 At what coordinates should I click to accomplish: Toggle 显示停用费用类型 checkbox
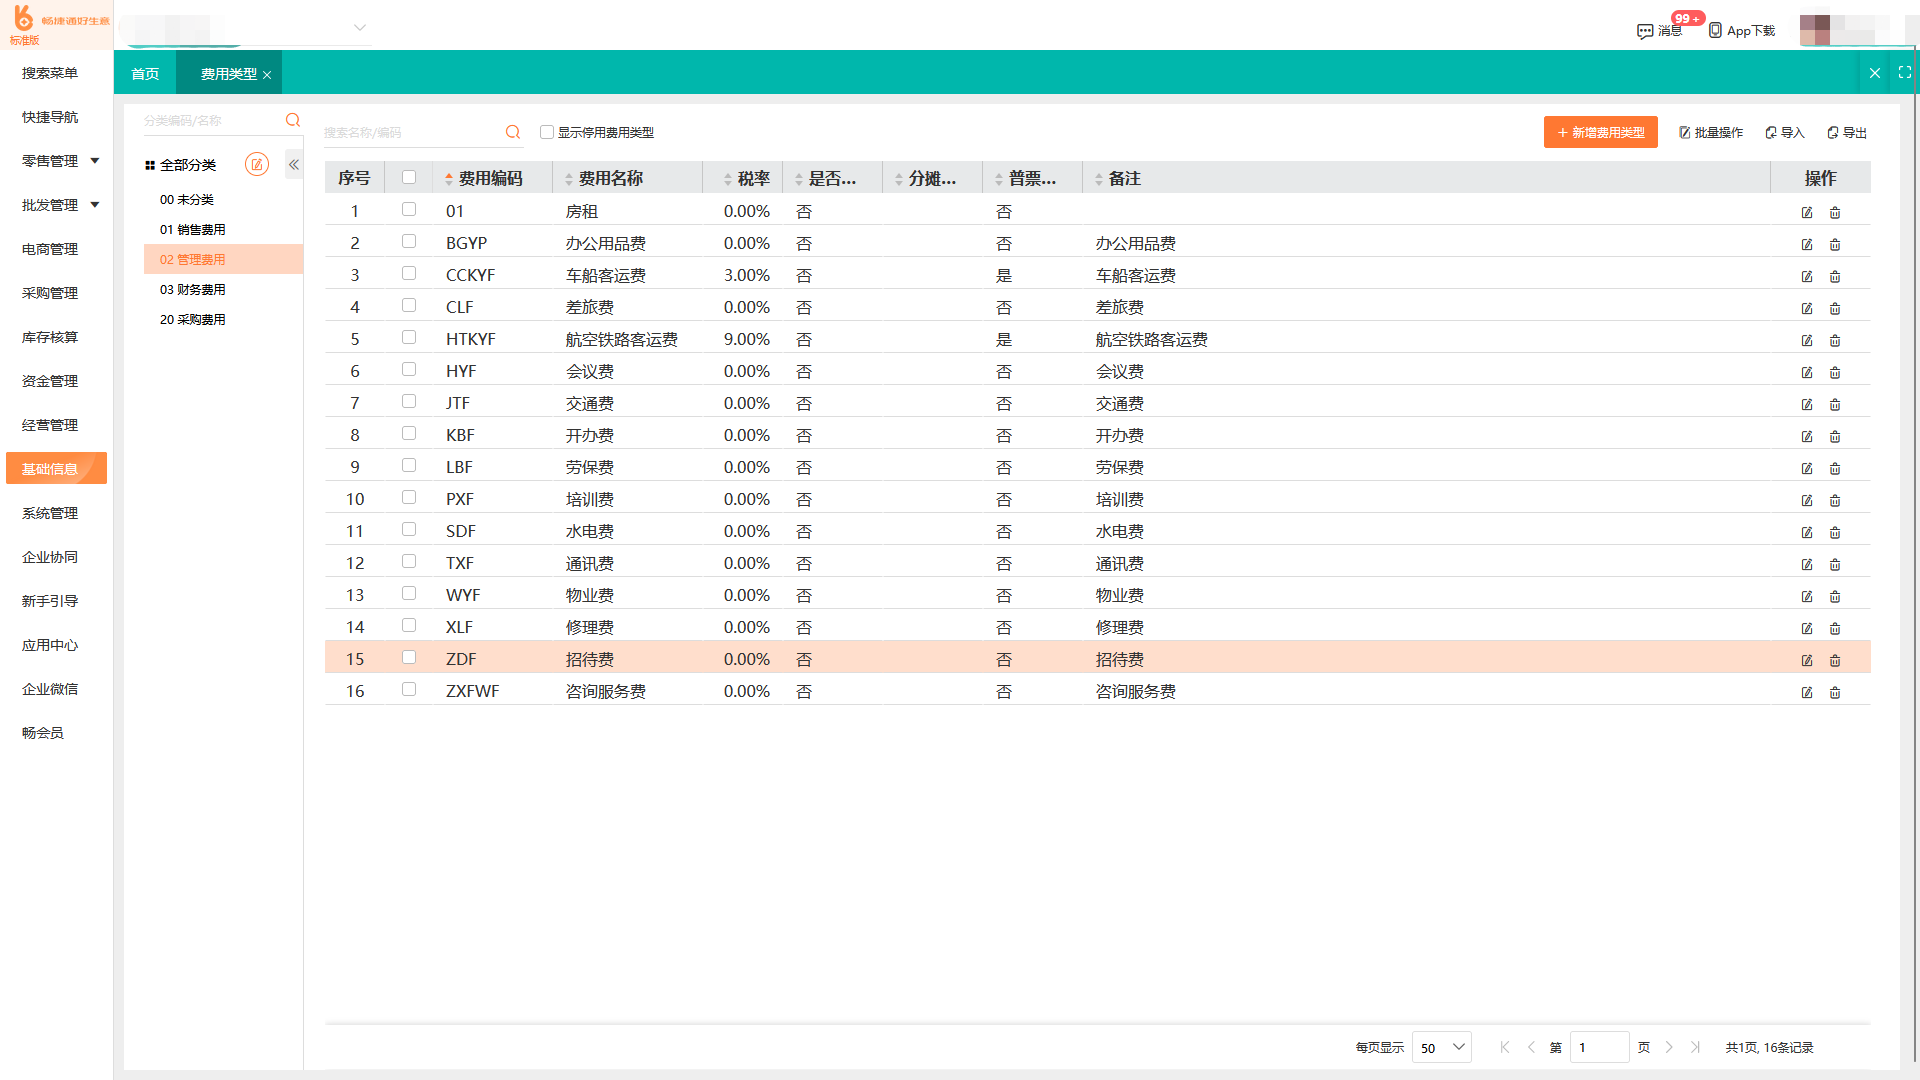[549, 131]
